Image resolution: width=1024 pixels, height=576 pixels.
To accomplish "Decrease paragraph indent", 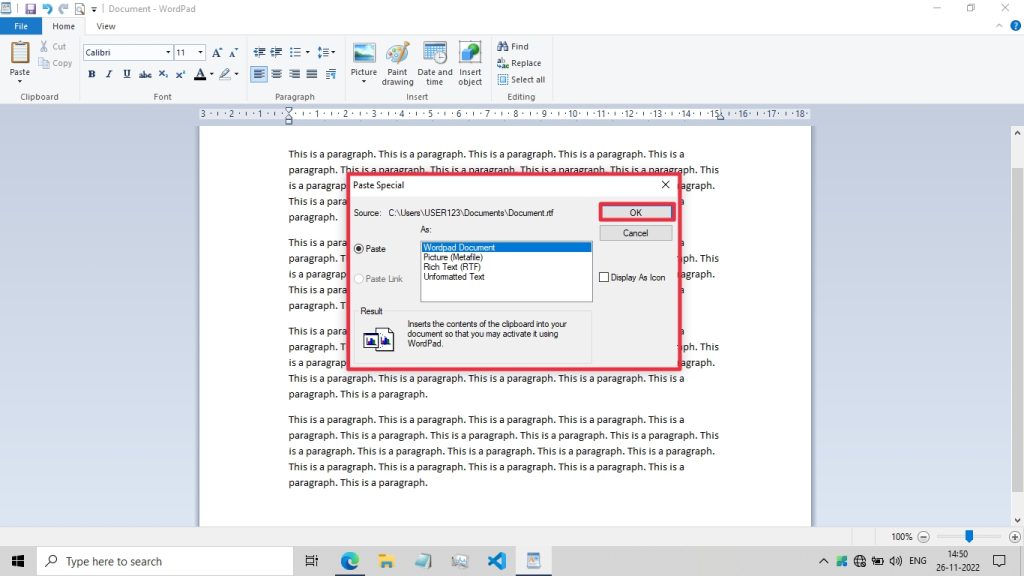I will [259, 52].
